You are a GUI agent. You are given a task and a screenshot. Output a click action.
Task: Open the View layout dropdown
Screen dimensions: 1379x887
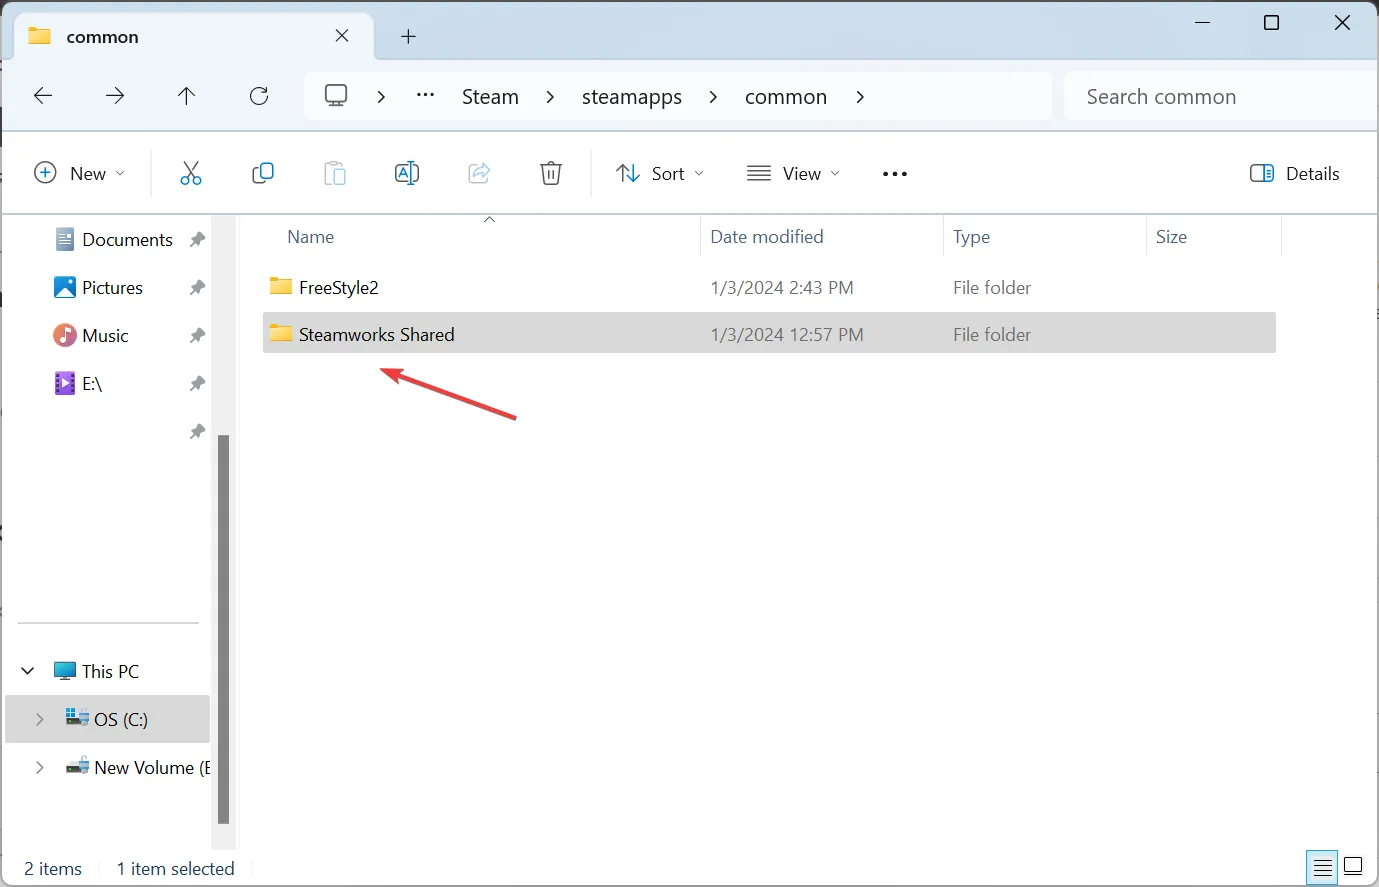794,173
